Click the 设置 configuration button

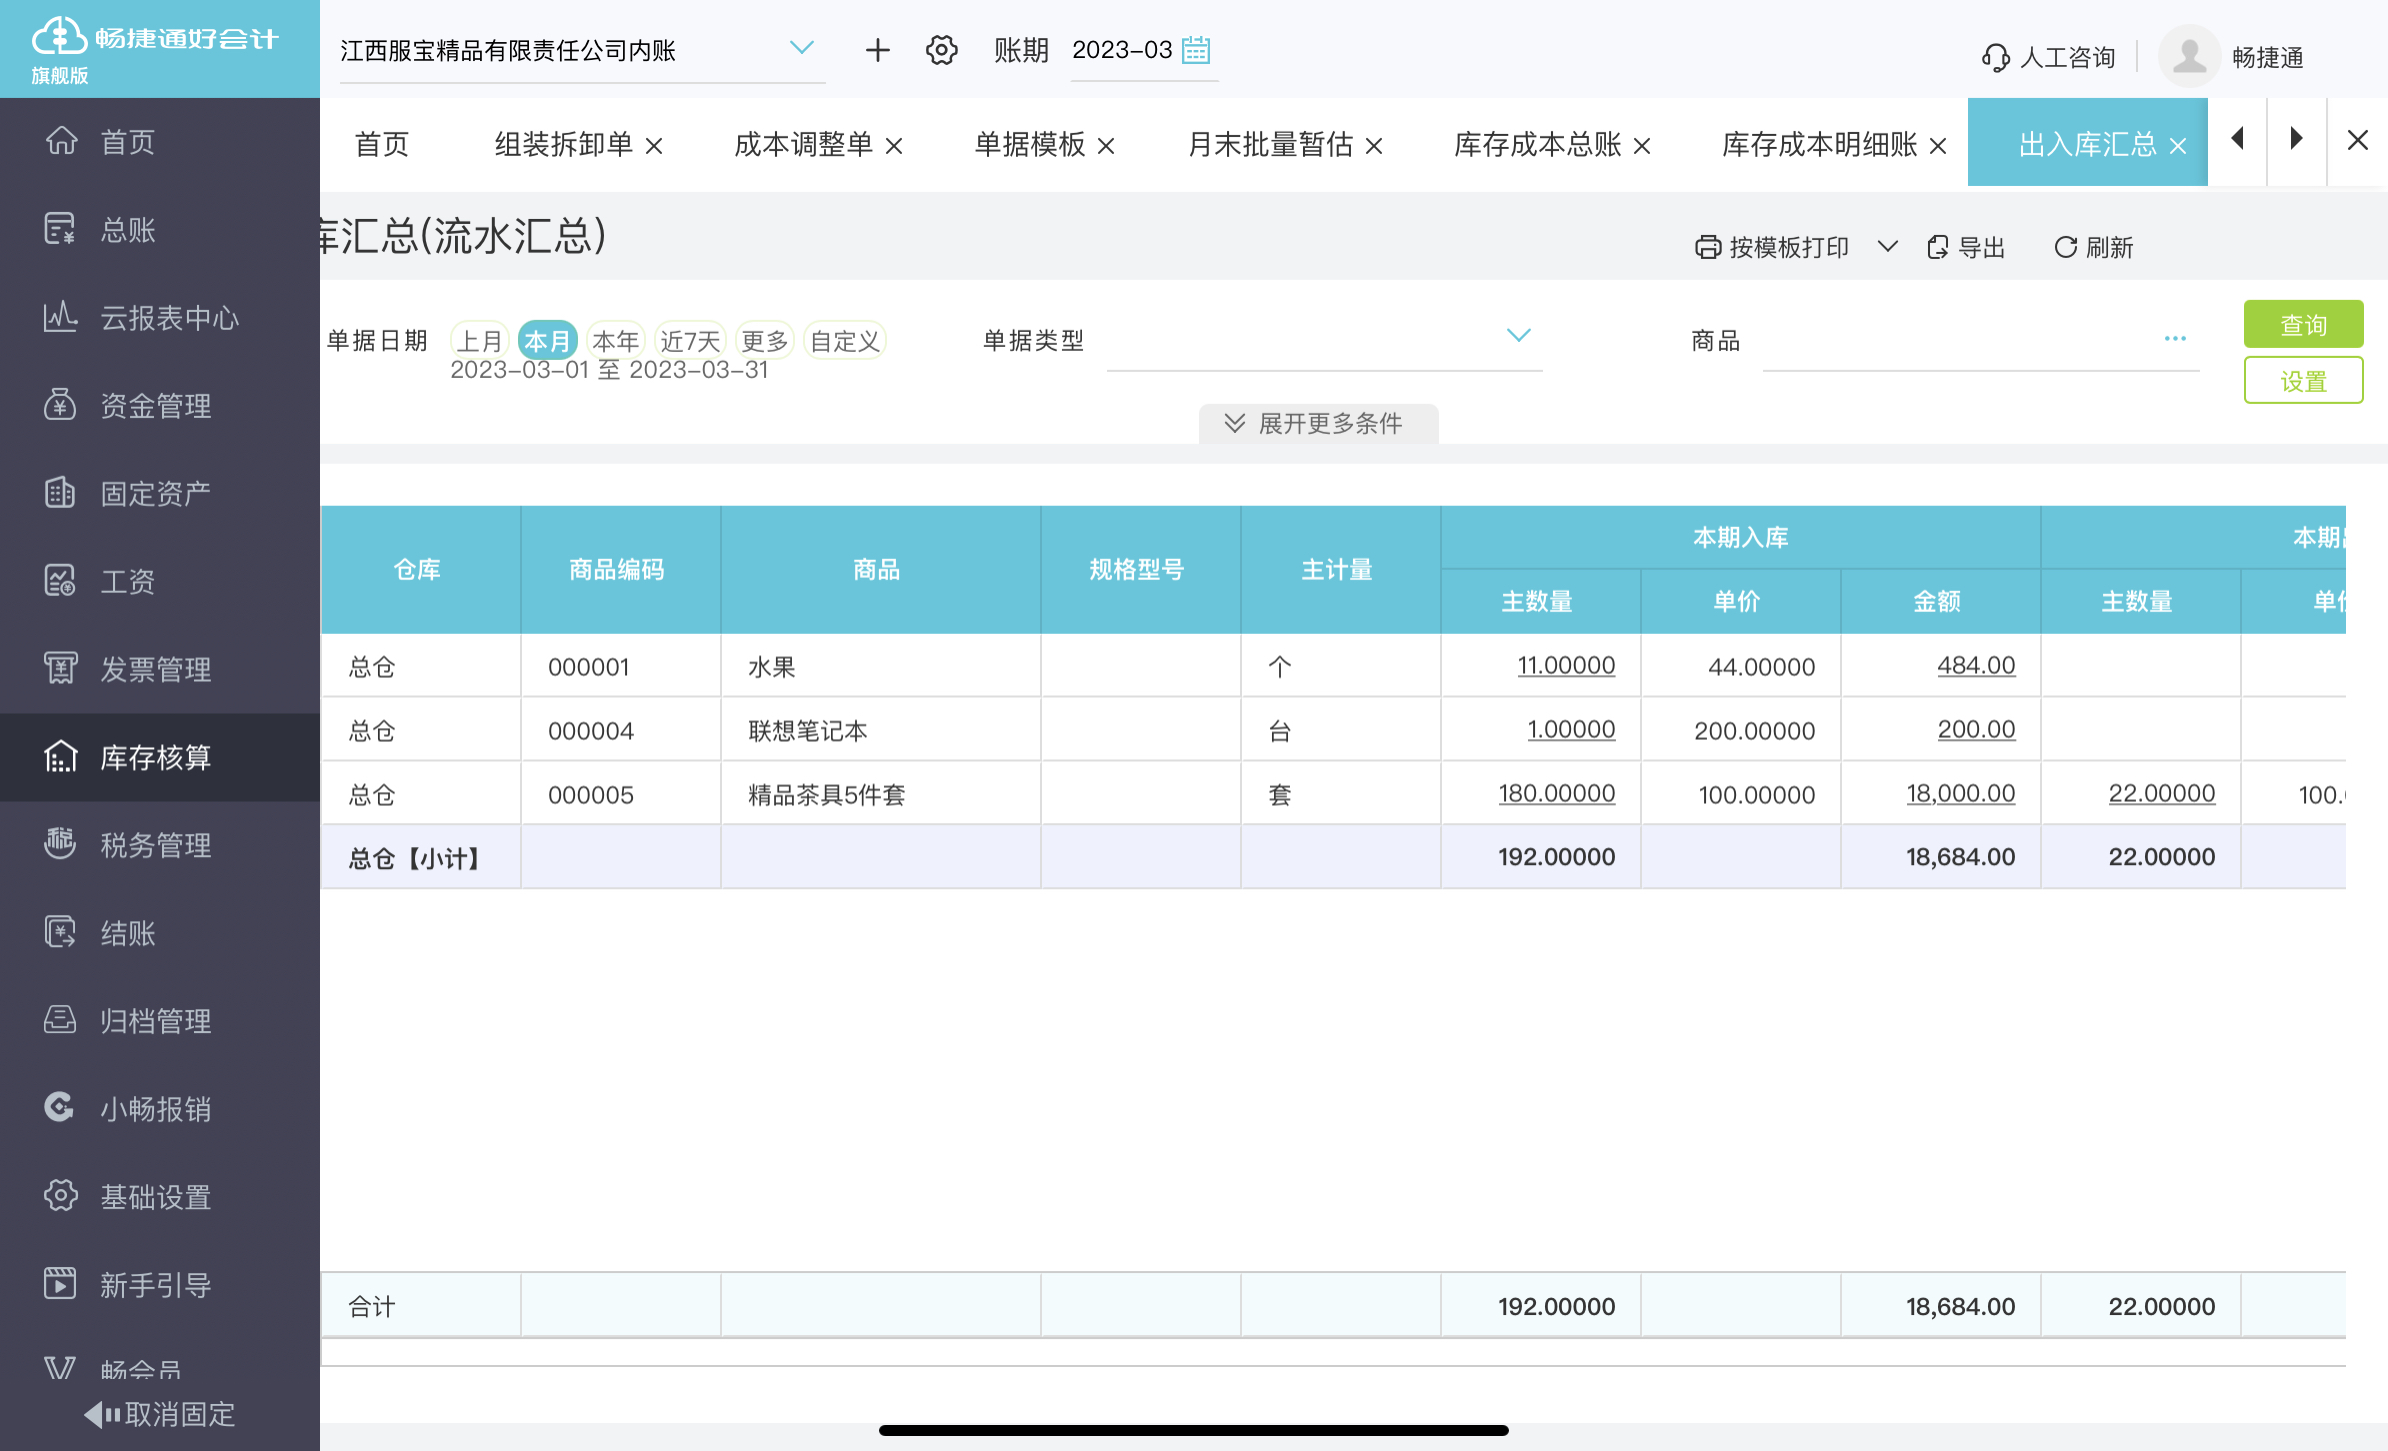[x=2303, y=379]
